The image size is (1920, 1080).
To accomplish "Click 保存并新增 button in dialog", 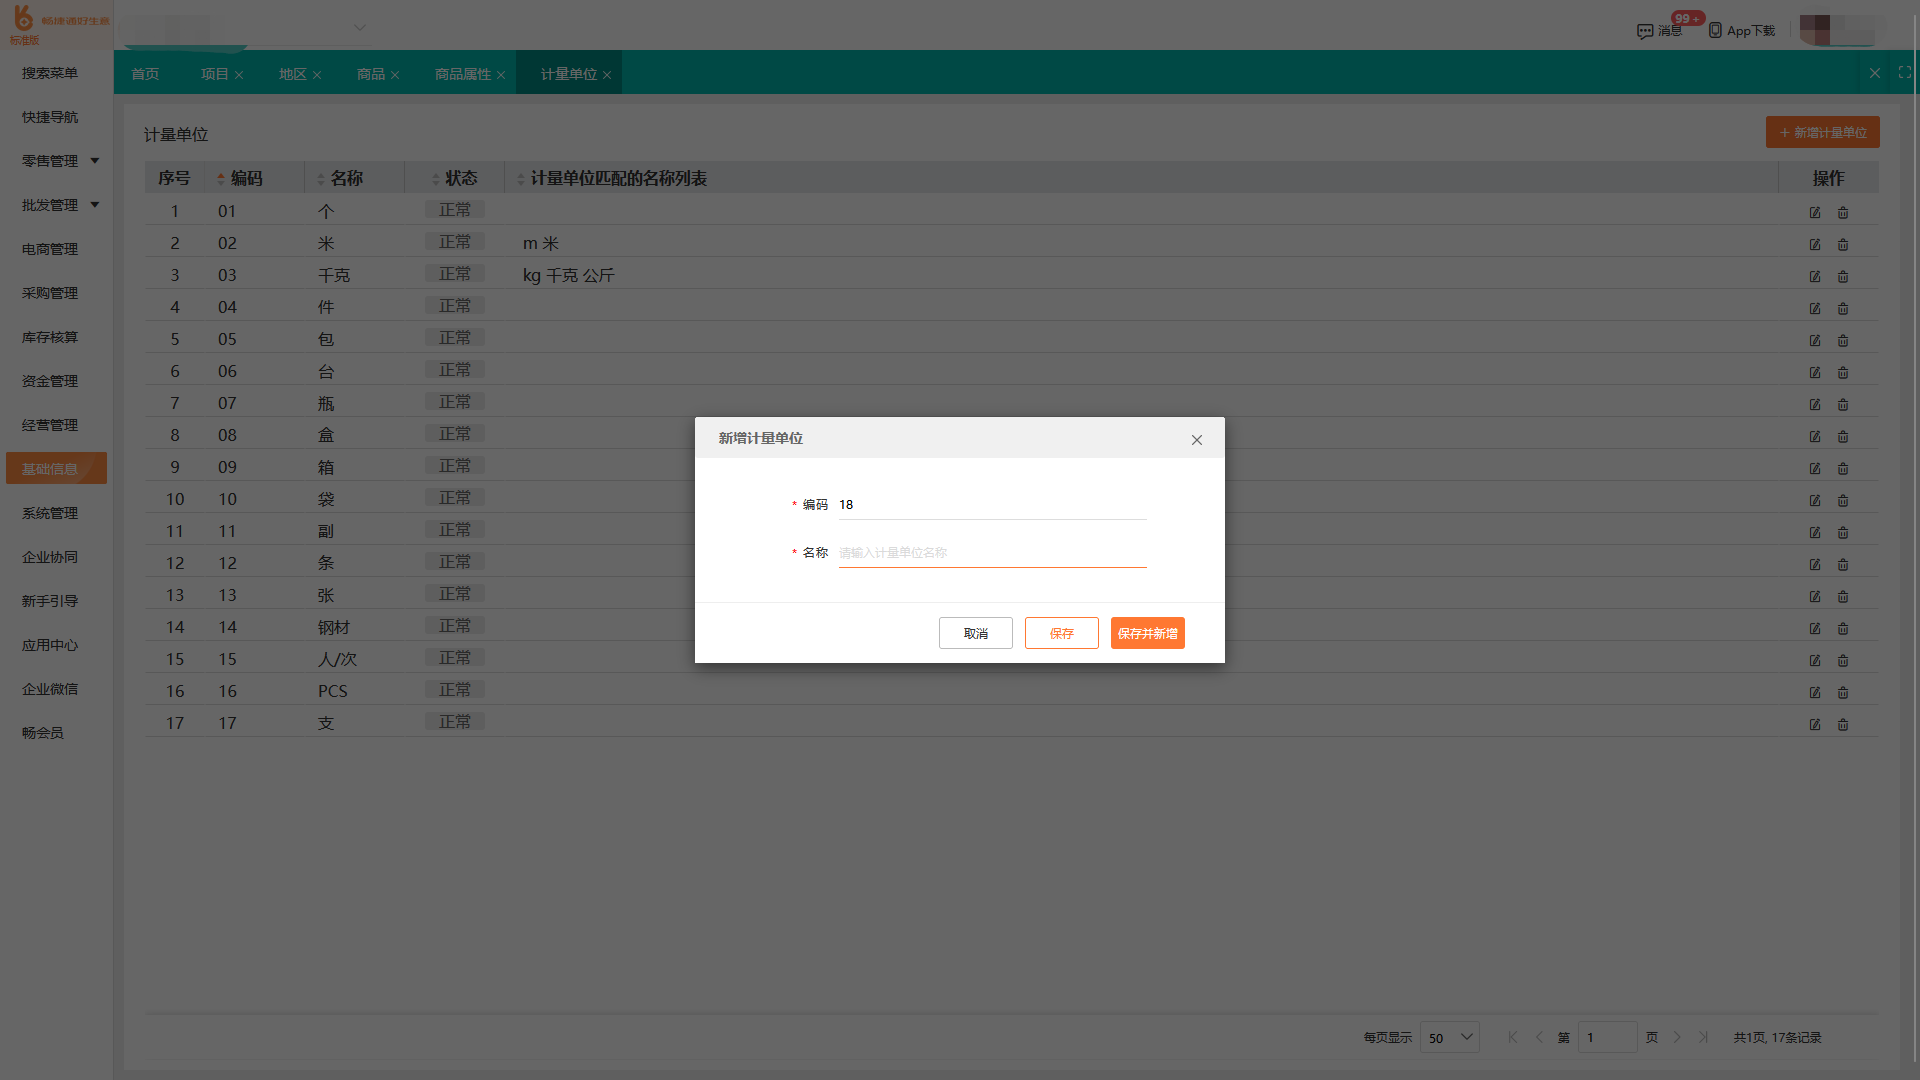I will pyautogui.click(x=1146, y=633).
